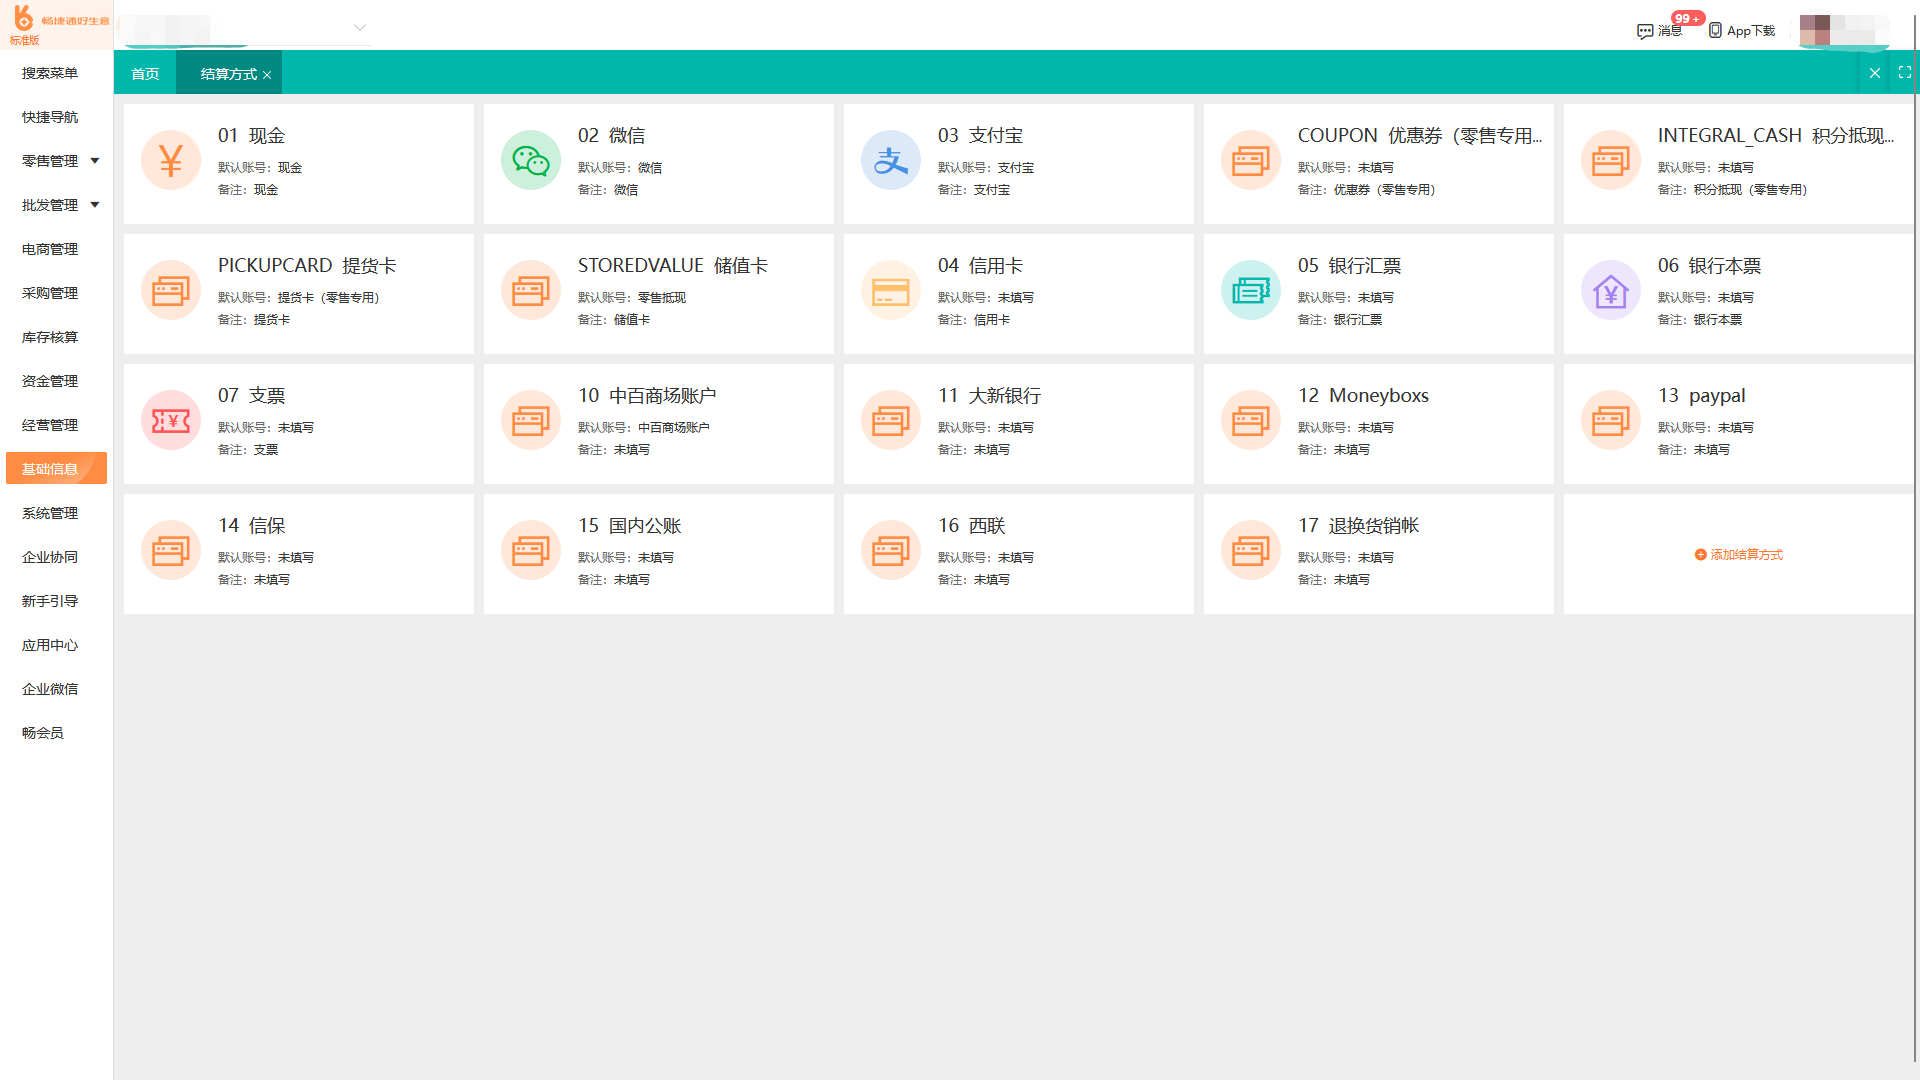
Task: Click 添加结算方式 link
Action: pos(1737,553)
